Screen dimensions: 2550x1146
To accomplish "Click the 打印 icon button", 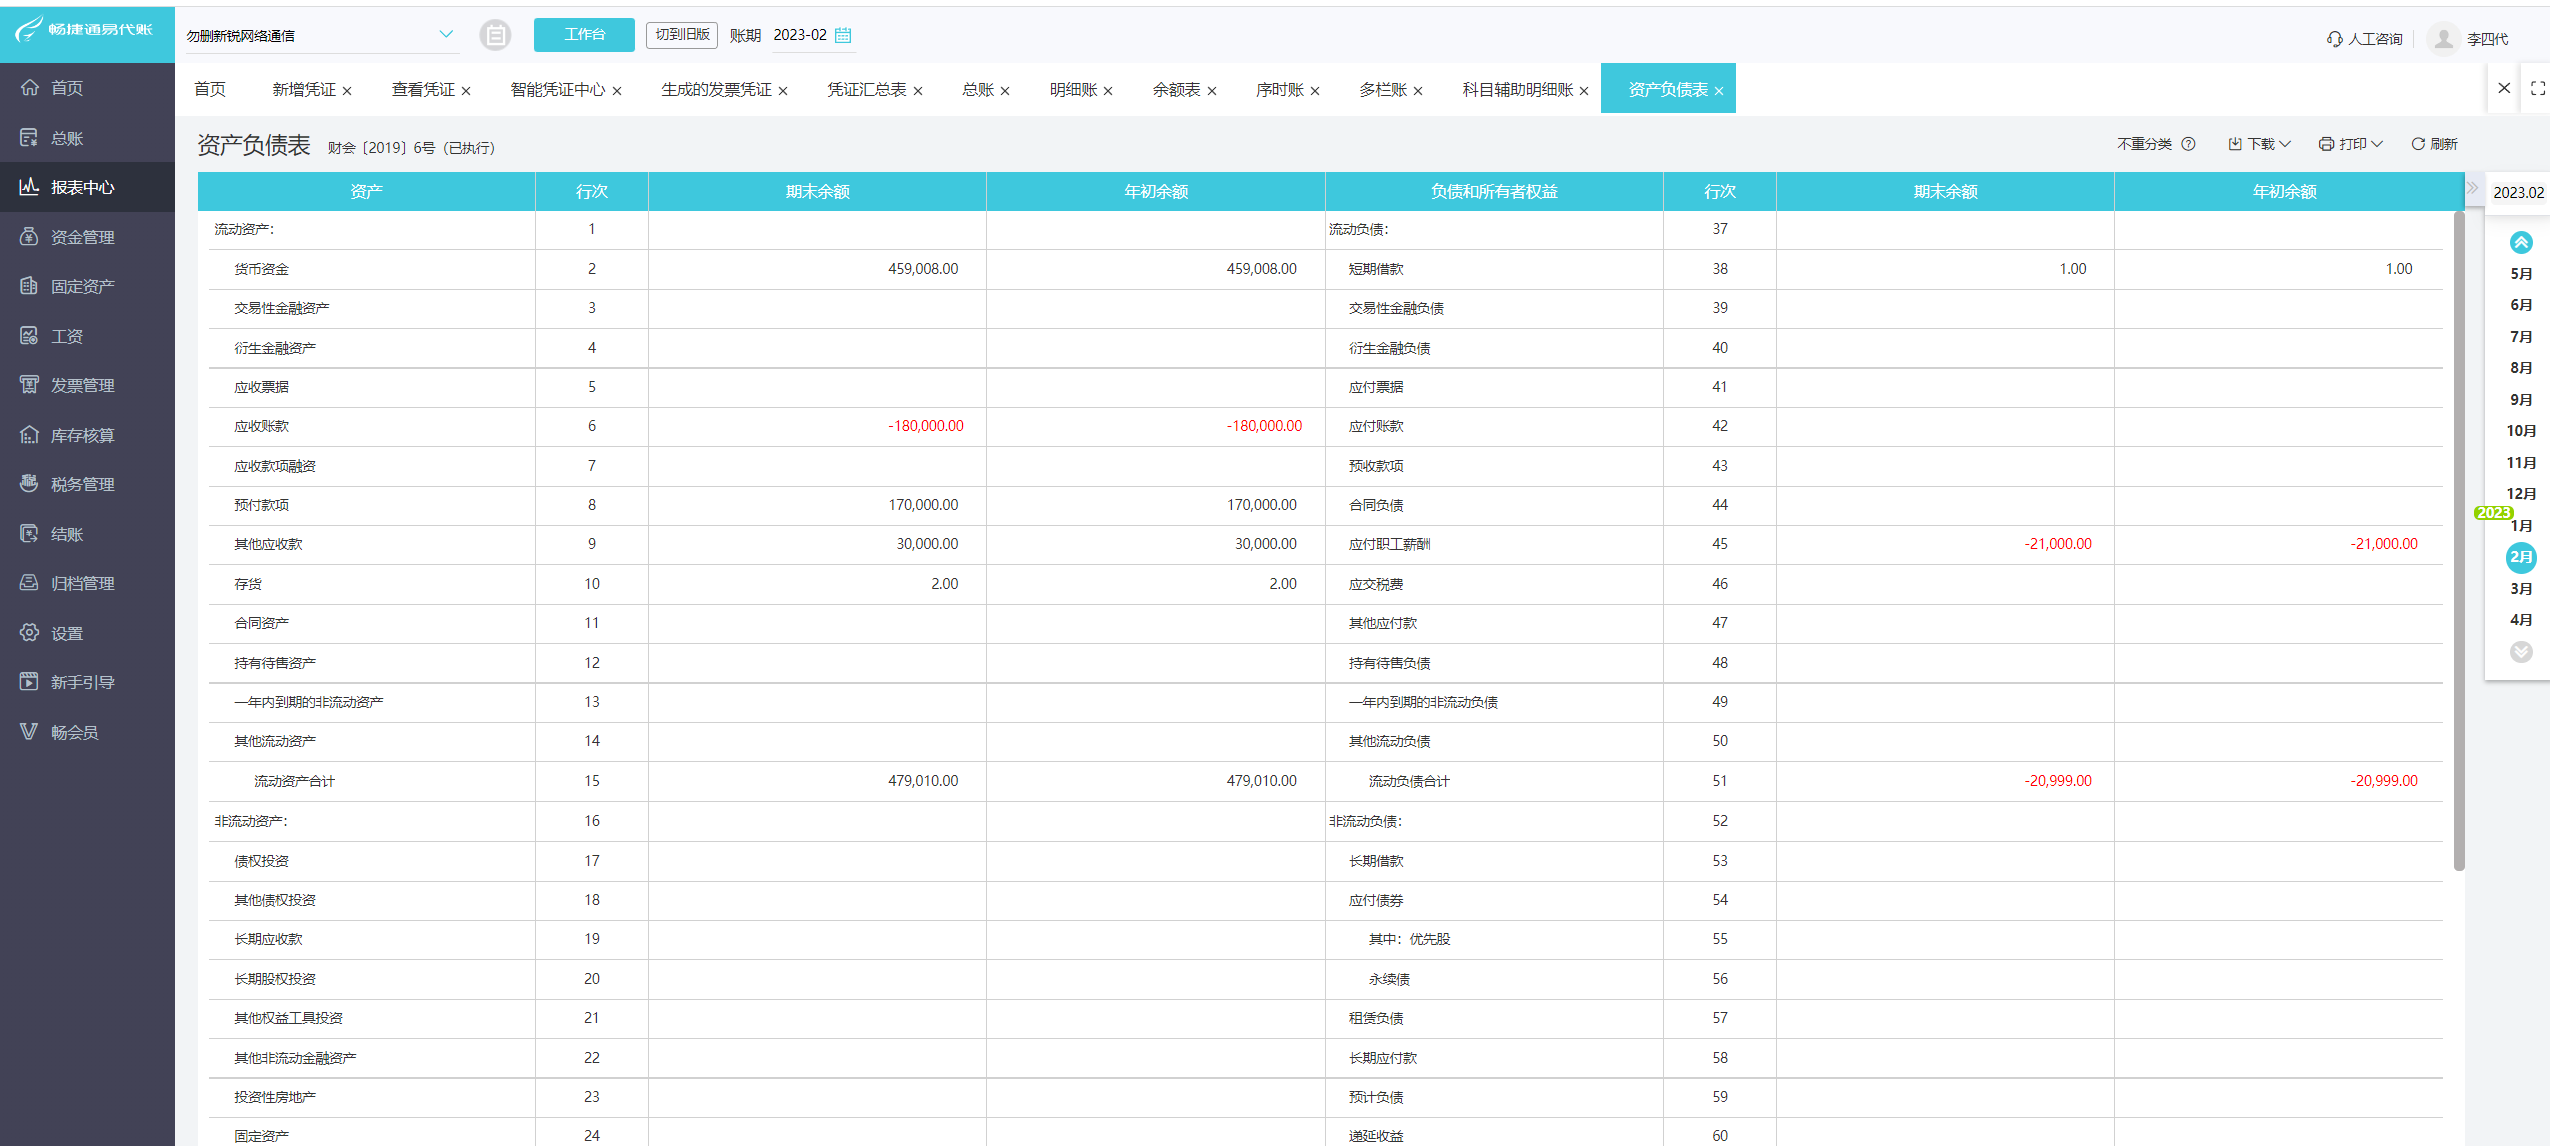I will (2348, 146).
